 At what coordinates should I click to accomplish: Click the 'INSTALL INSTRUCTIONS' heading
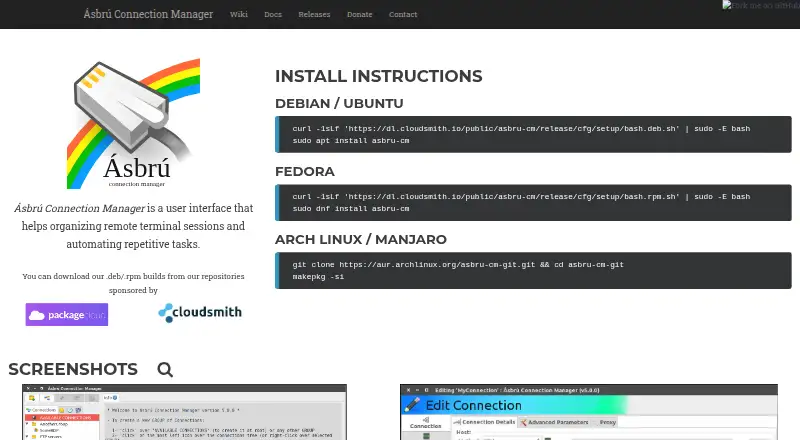tap(379, 76)
